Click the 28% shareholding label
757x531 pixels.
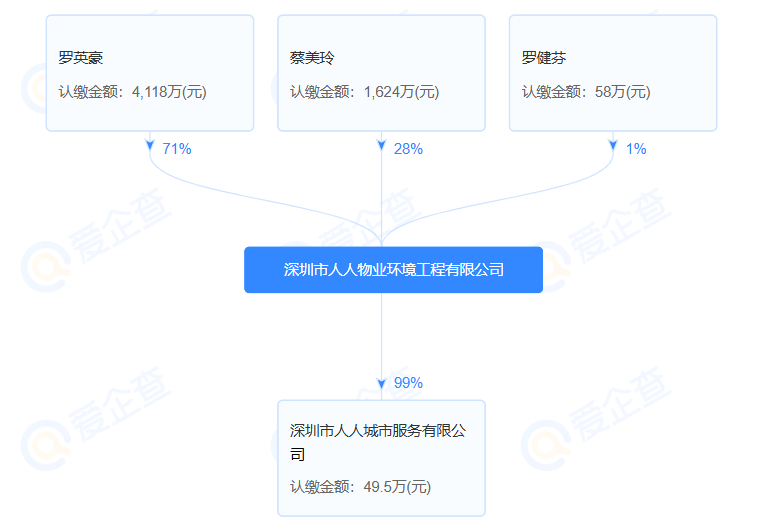408,149
